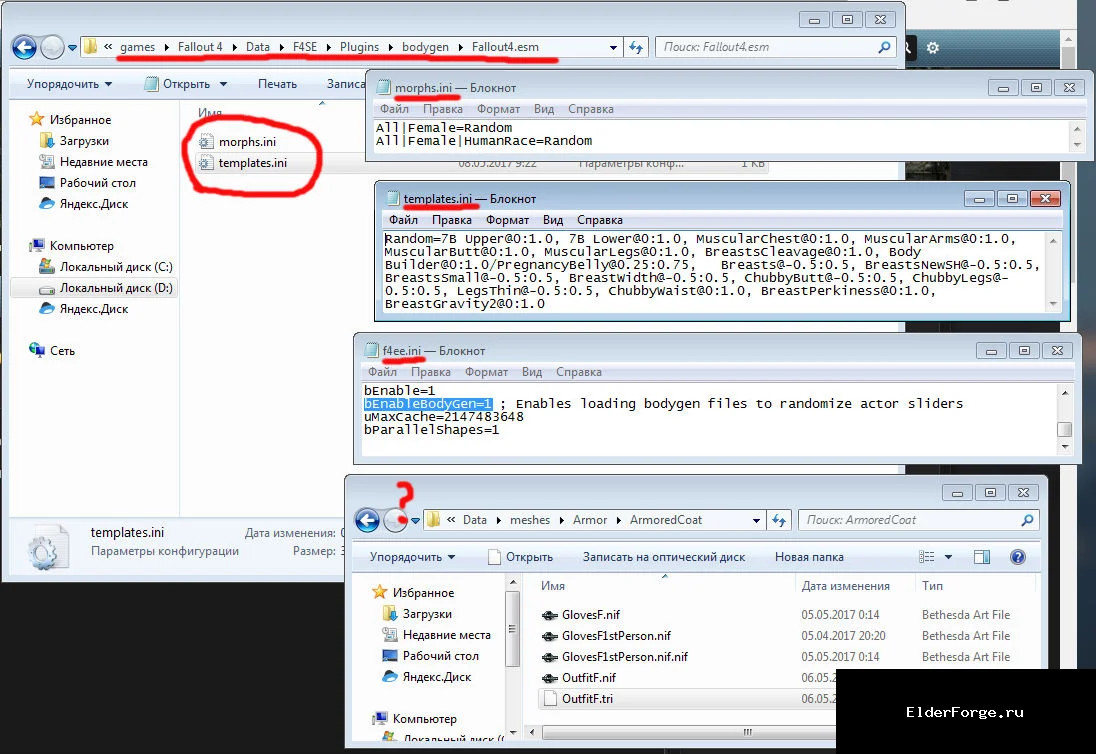Open the address history dropdown beside Fallout4.esm path
This screenshot has width=1096, height=754.
point(613,47)
